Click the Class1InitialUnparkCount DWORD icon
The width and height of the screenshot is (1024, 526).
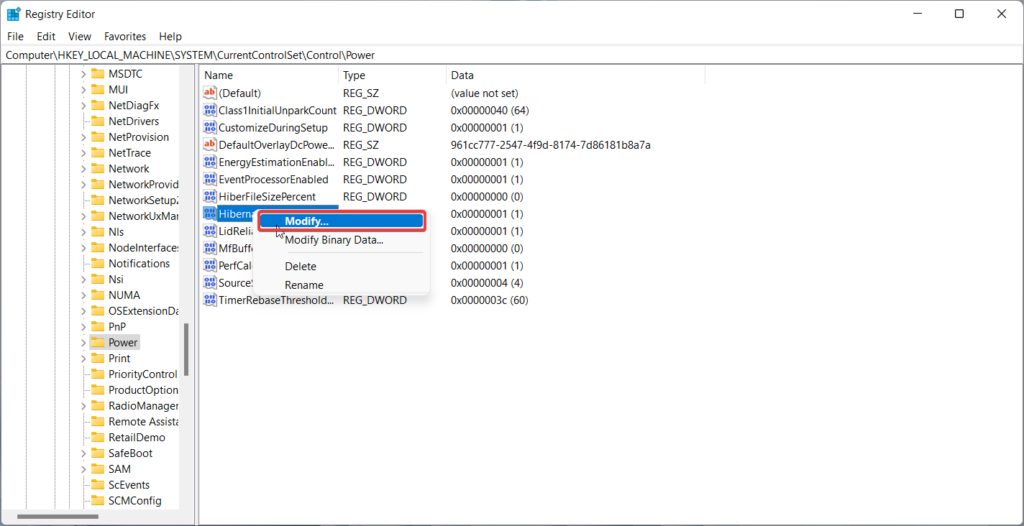210,110
